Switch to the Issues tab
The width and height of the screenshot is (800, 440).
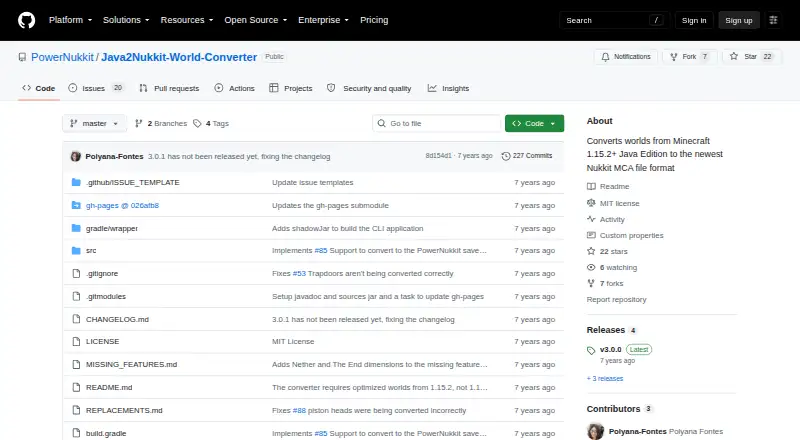(x=95, y=88)
